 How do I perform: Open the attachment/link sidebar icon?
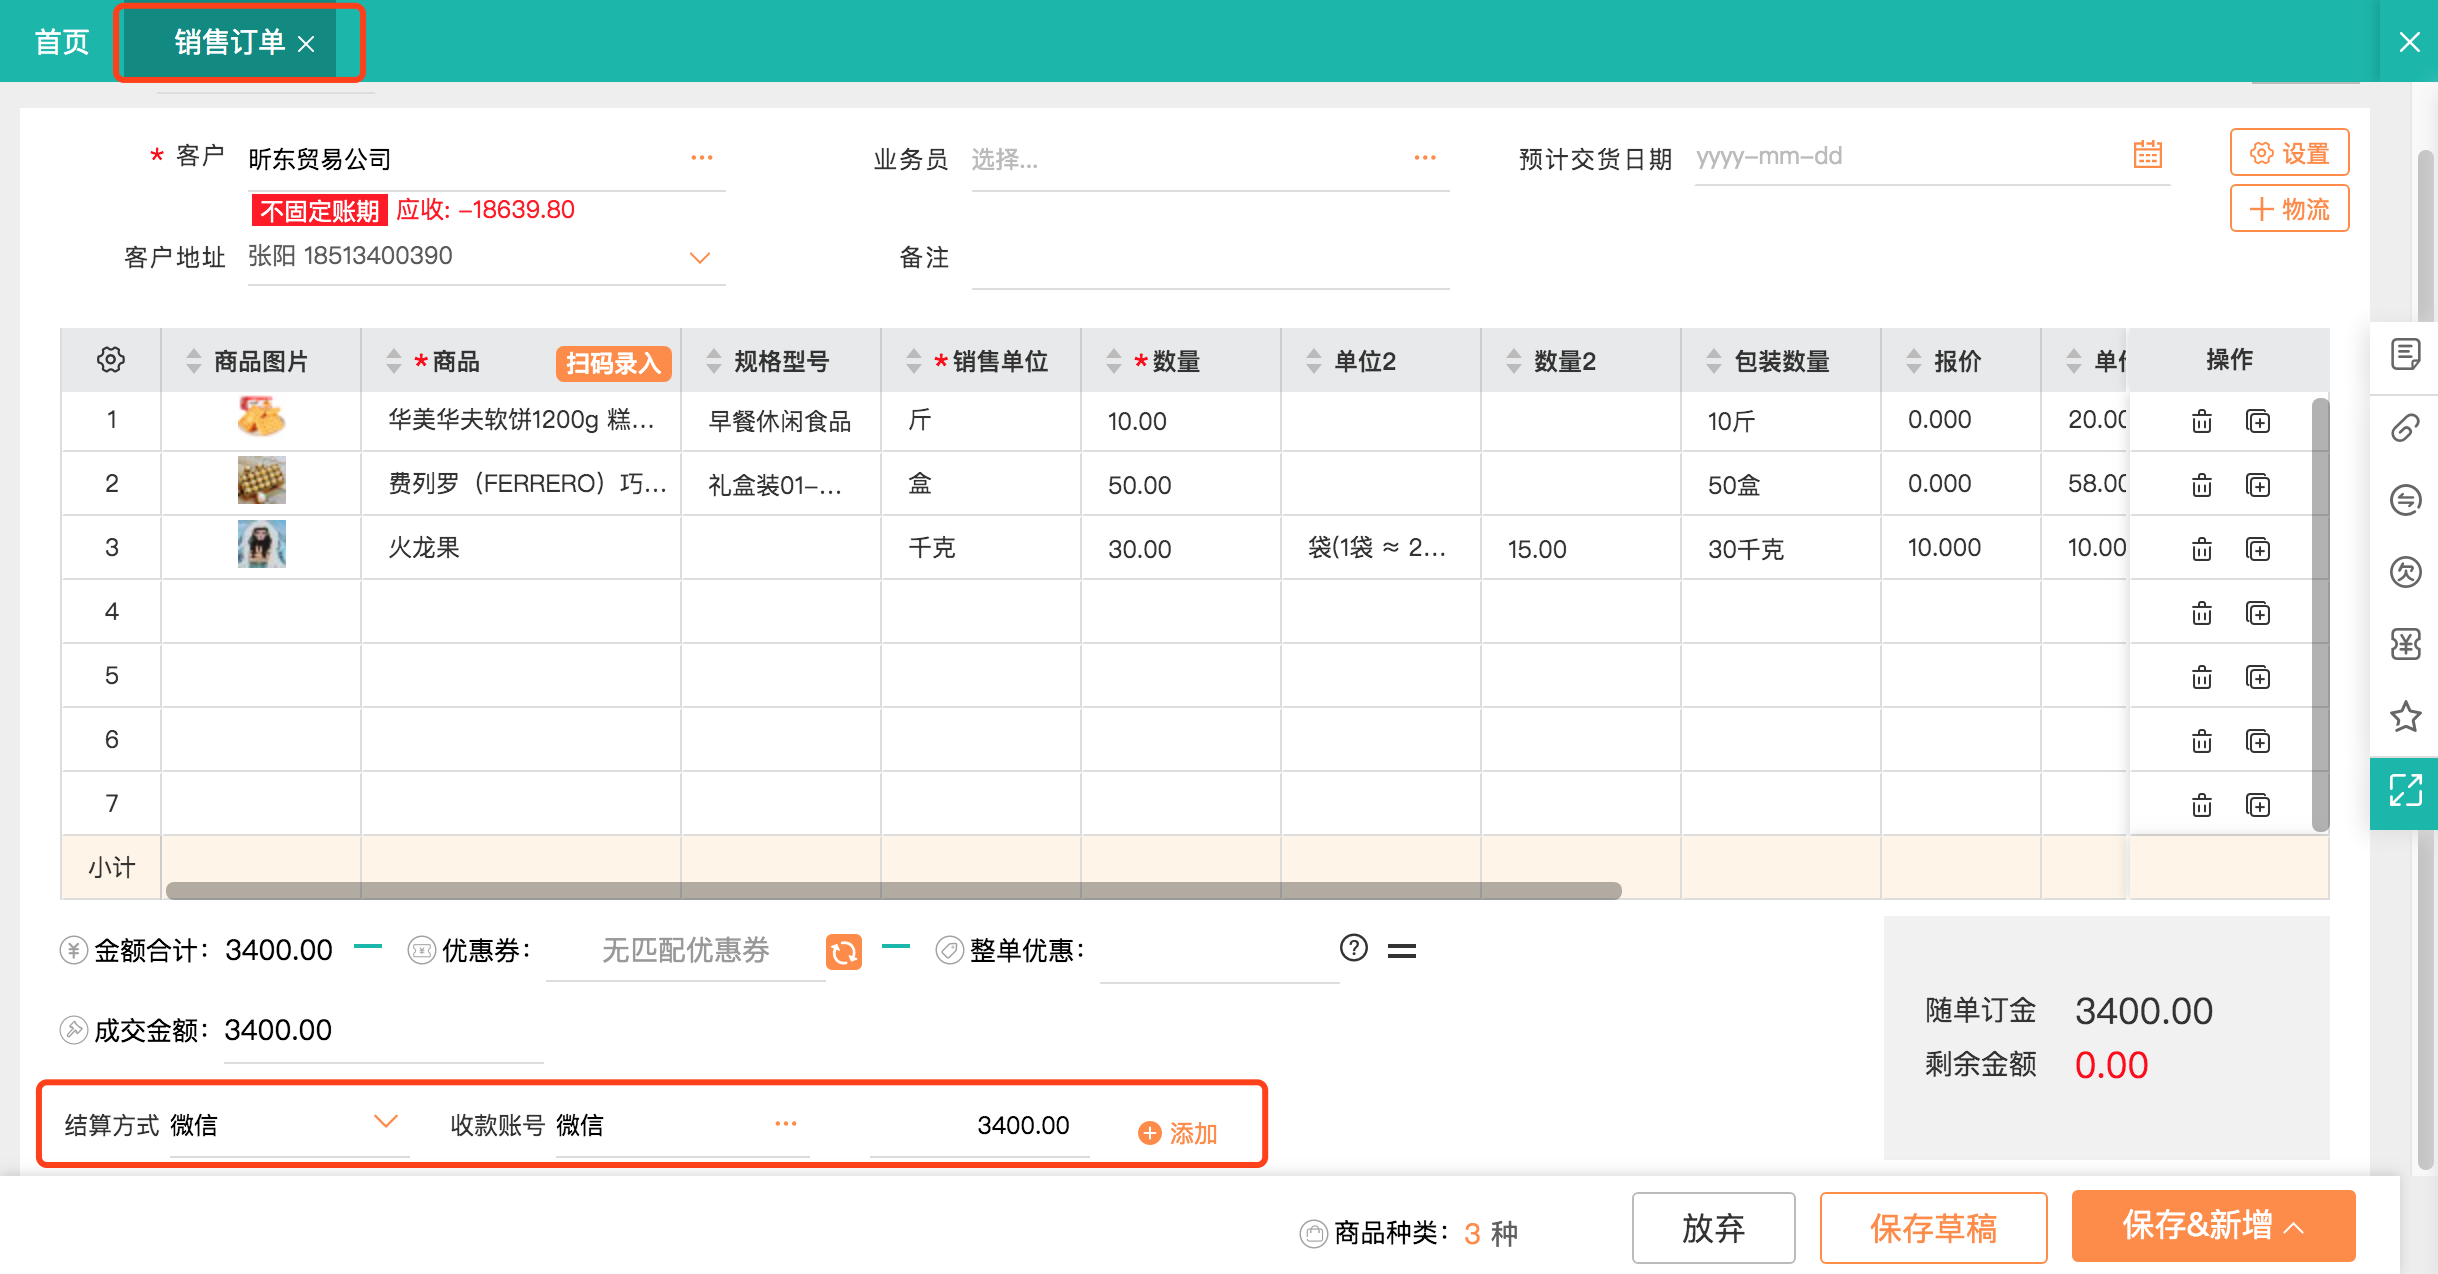(2406, 427)
